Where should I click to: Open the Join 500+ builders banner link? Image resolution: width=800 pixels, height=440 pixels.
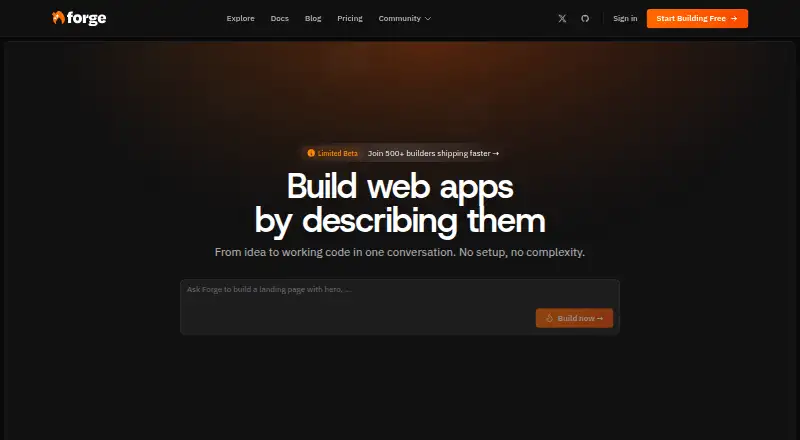433,153
